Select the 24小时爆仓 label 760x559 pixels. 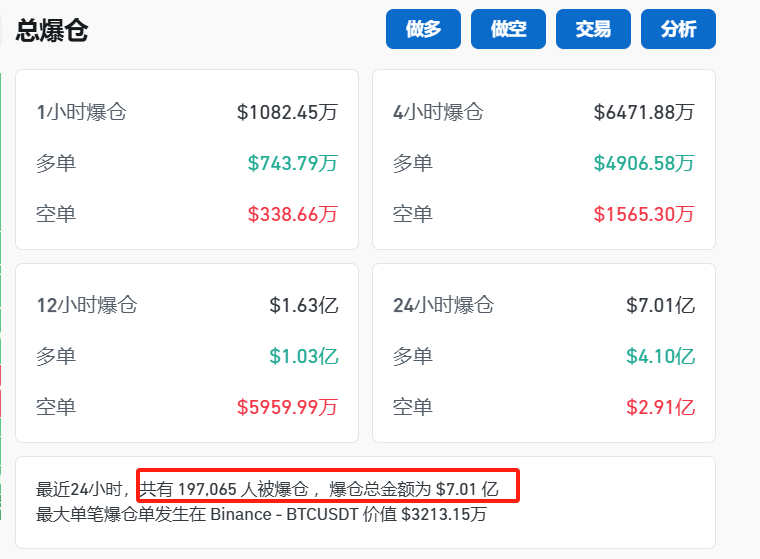tap(443, 305)
